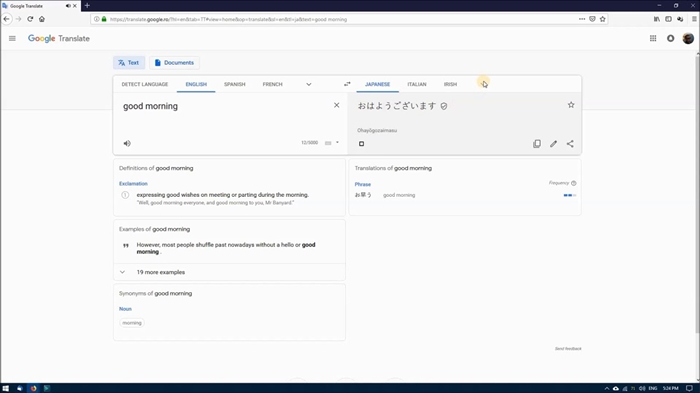Viewport: 700px width, 393px height.
Task: Open the keyboard input tool
Action: 328,143
